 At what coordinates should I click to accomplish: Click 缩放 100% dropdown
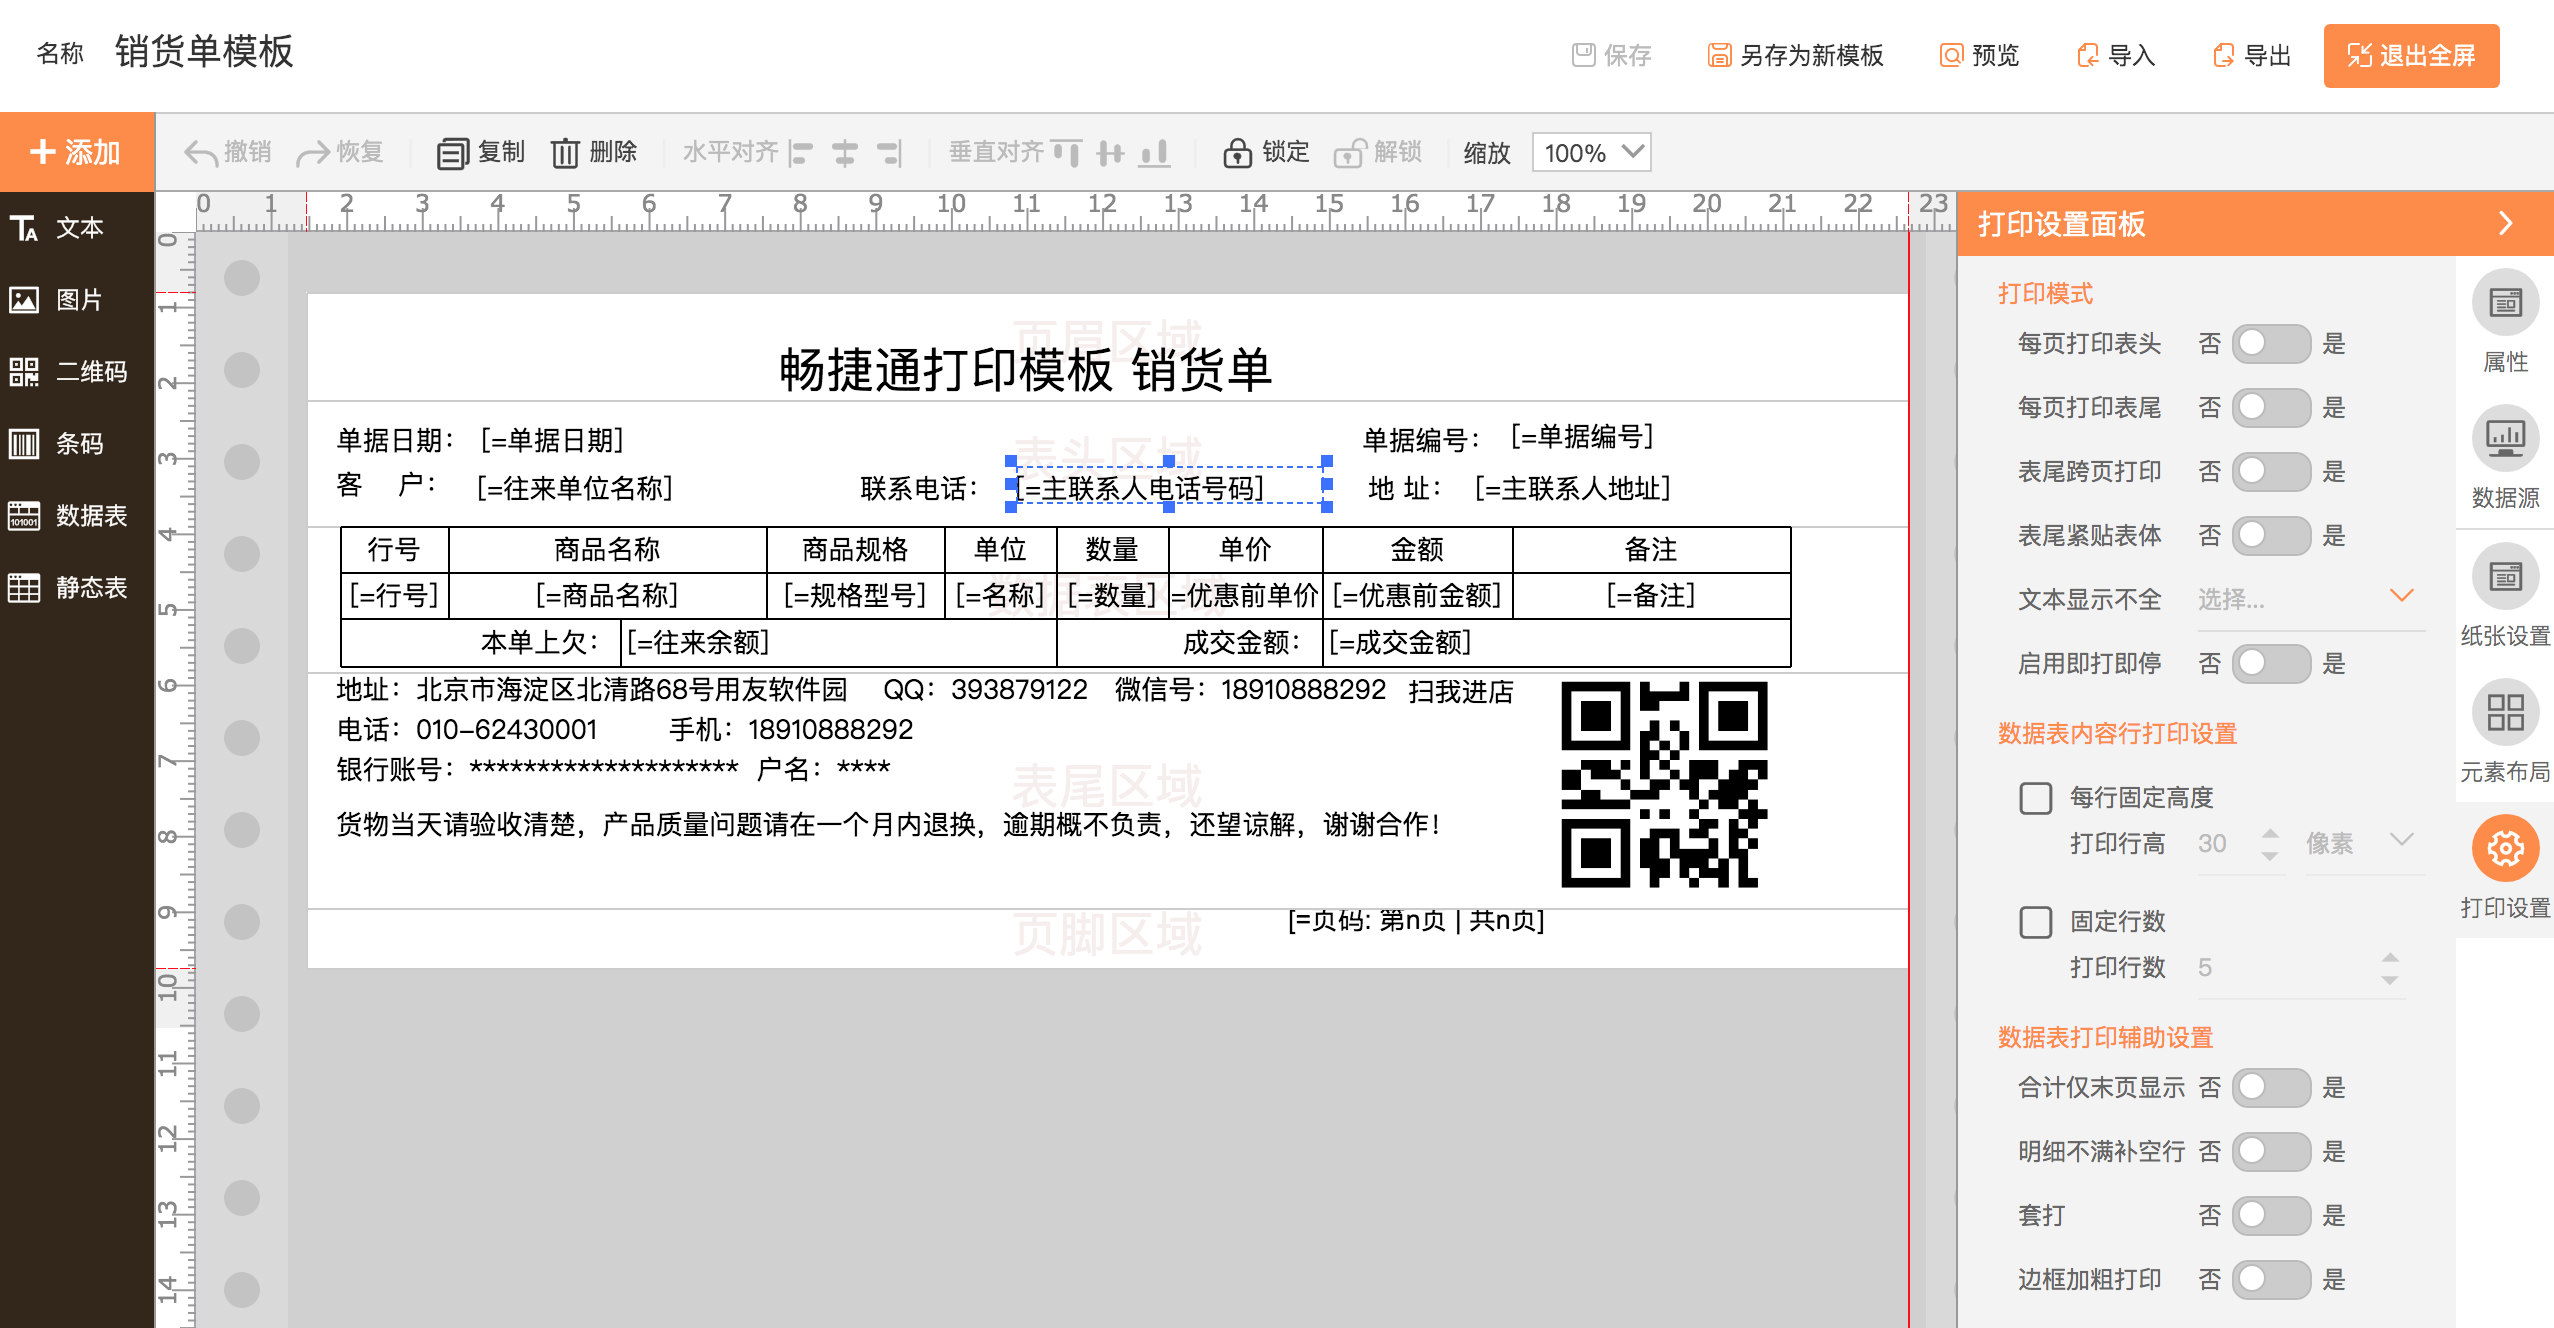[1589, 154]
